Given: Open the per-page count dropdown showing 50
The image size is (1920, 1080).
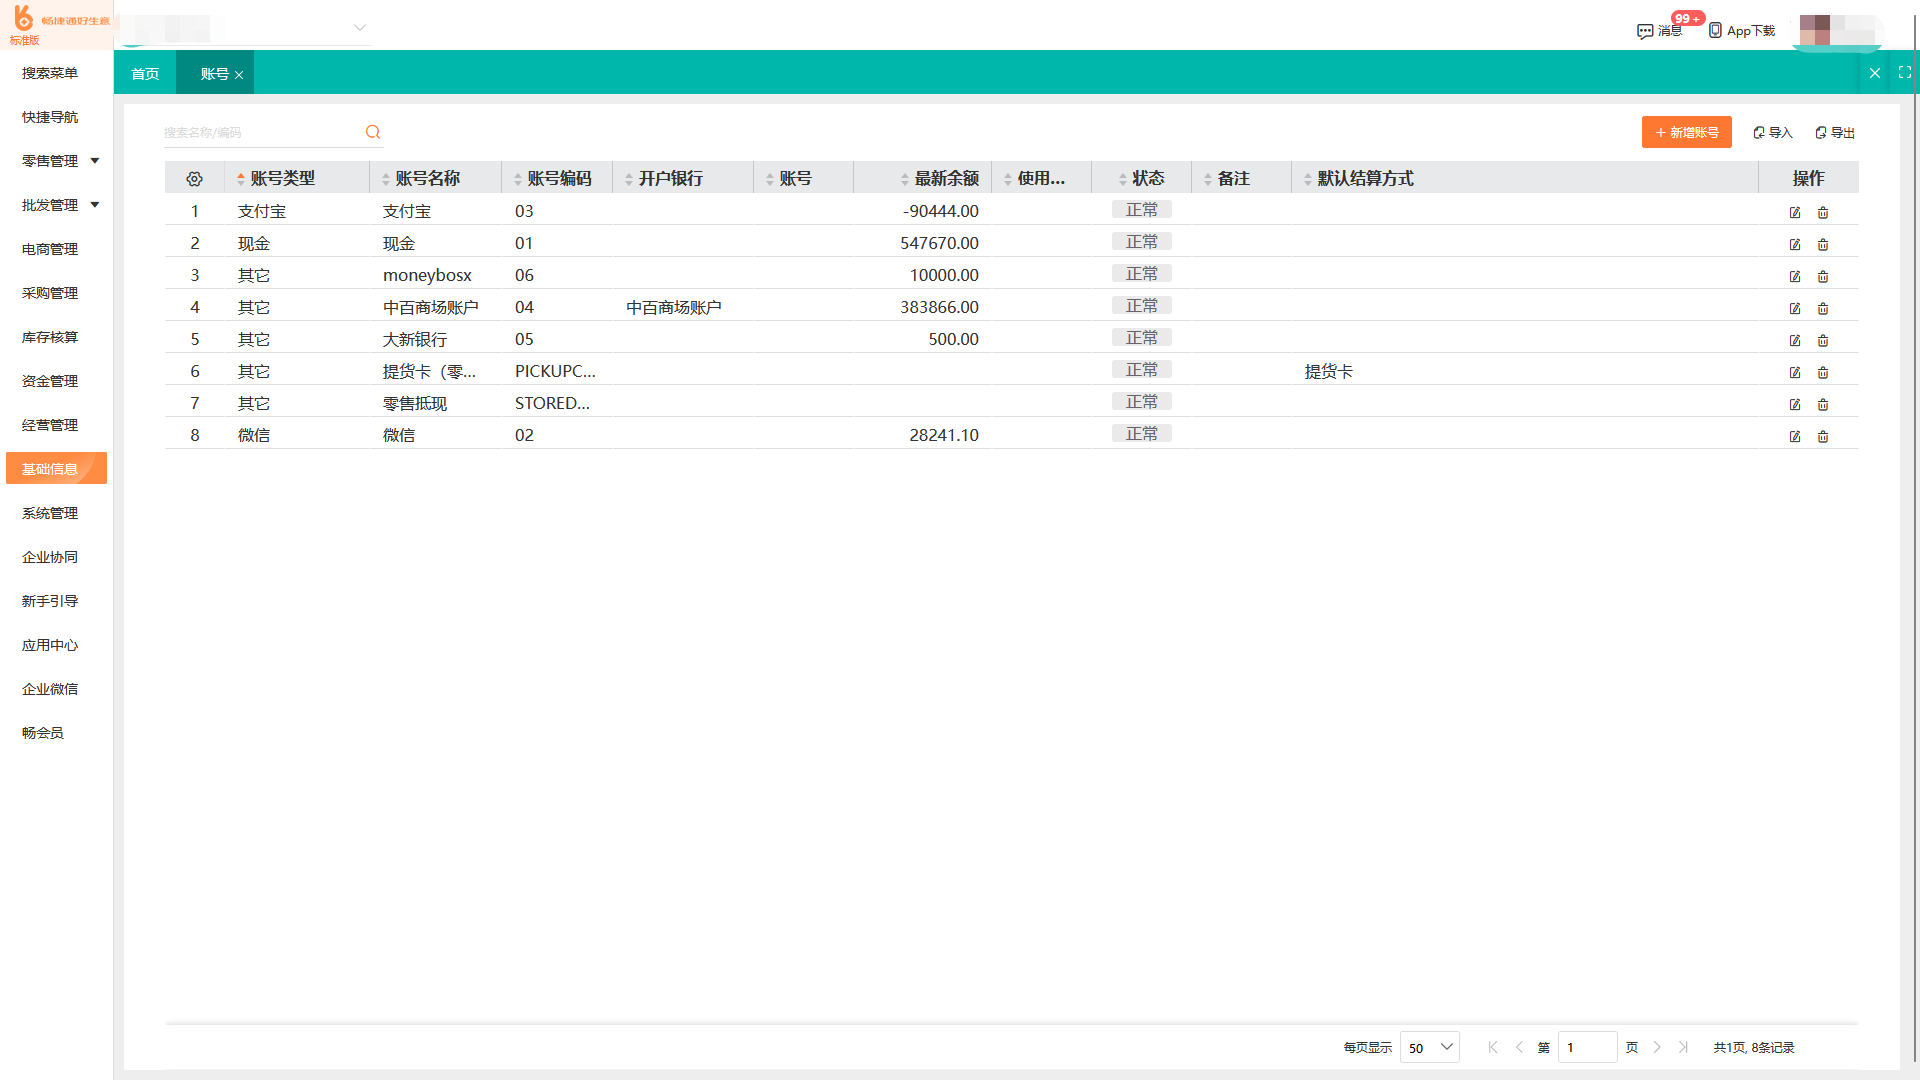Looking at the screenshot, I should (x=1428, y=1047).
